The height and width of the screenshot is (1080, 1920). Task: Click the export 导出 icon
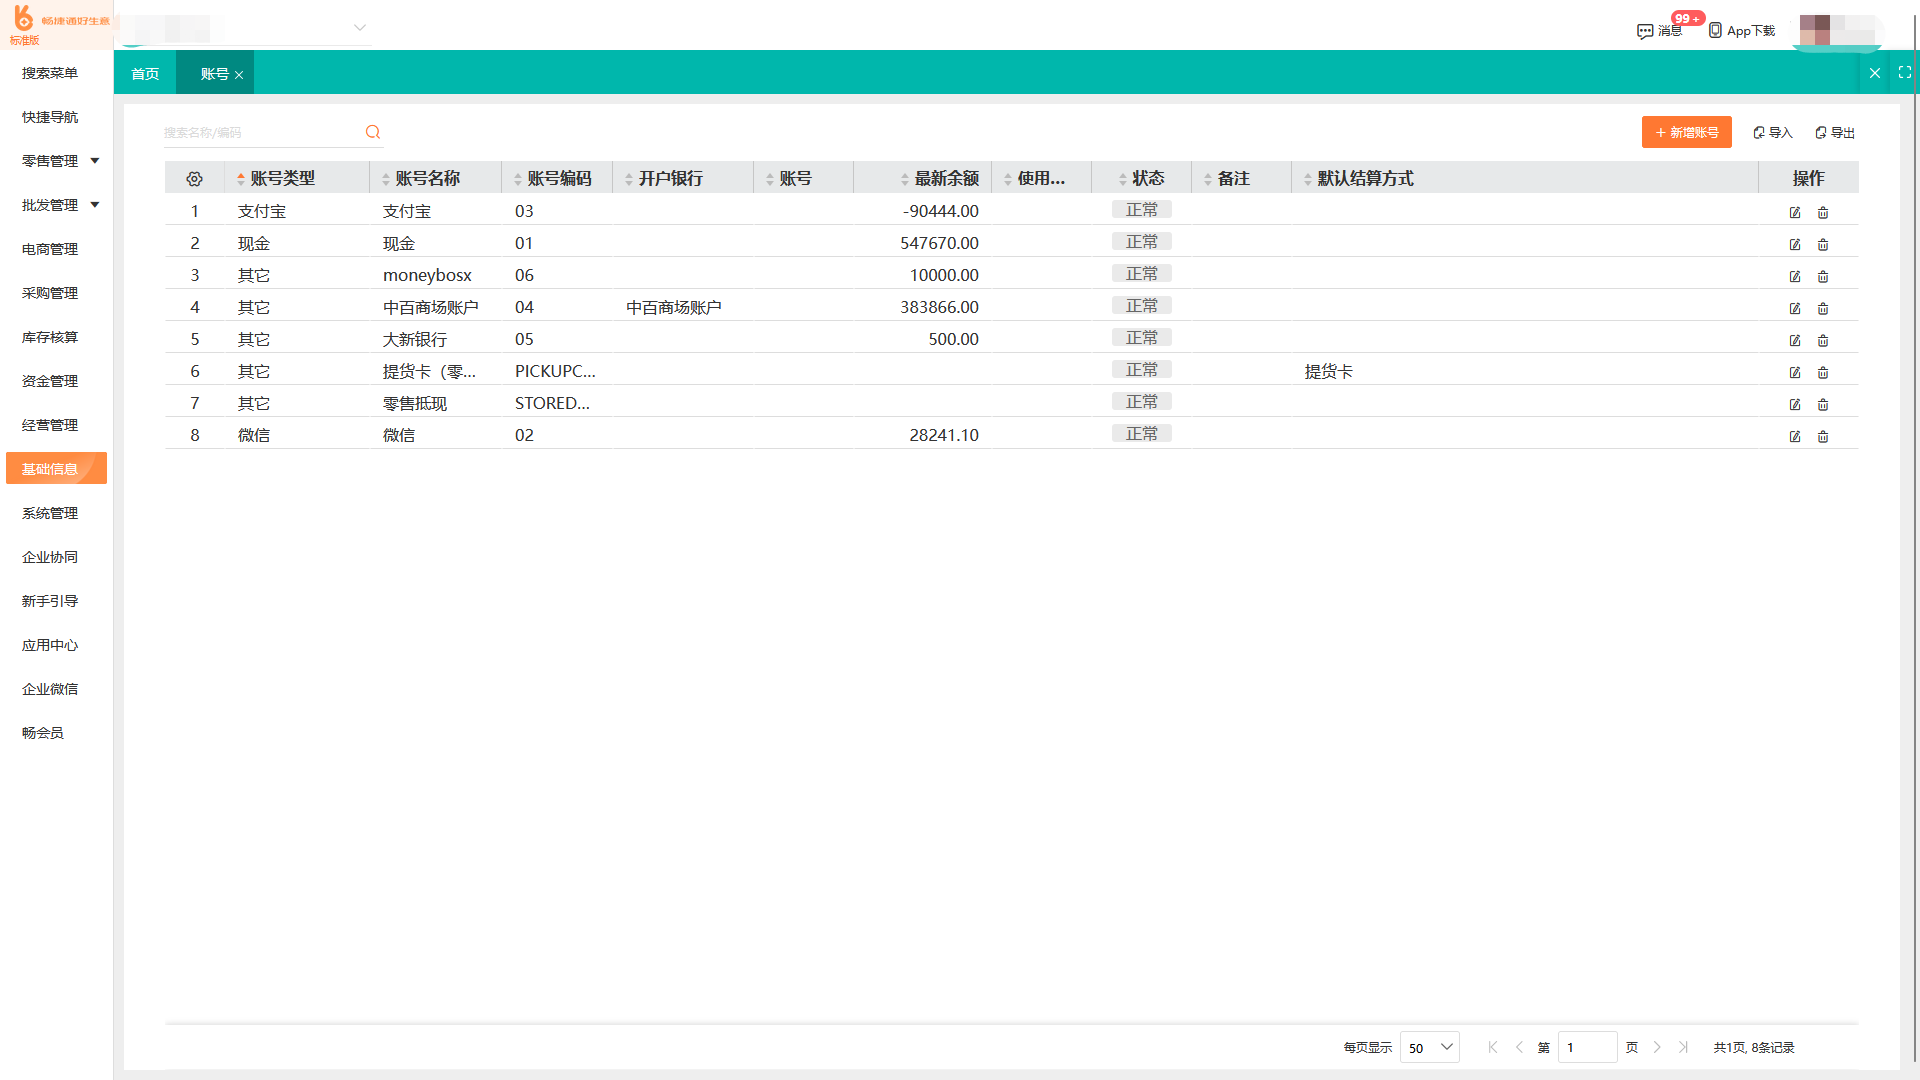pos(1838,132)
